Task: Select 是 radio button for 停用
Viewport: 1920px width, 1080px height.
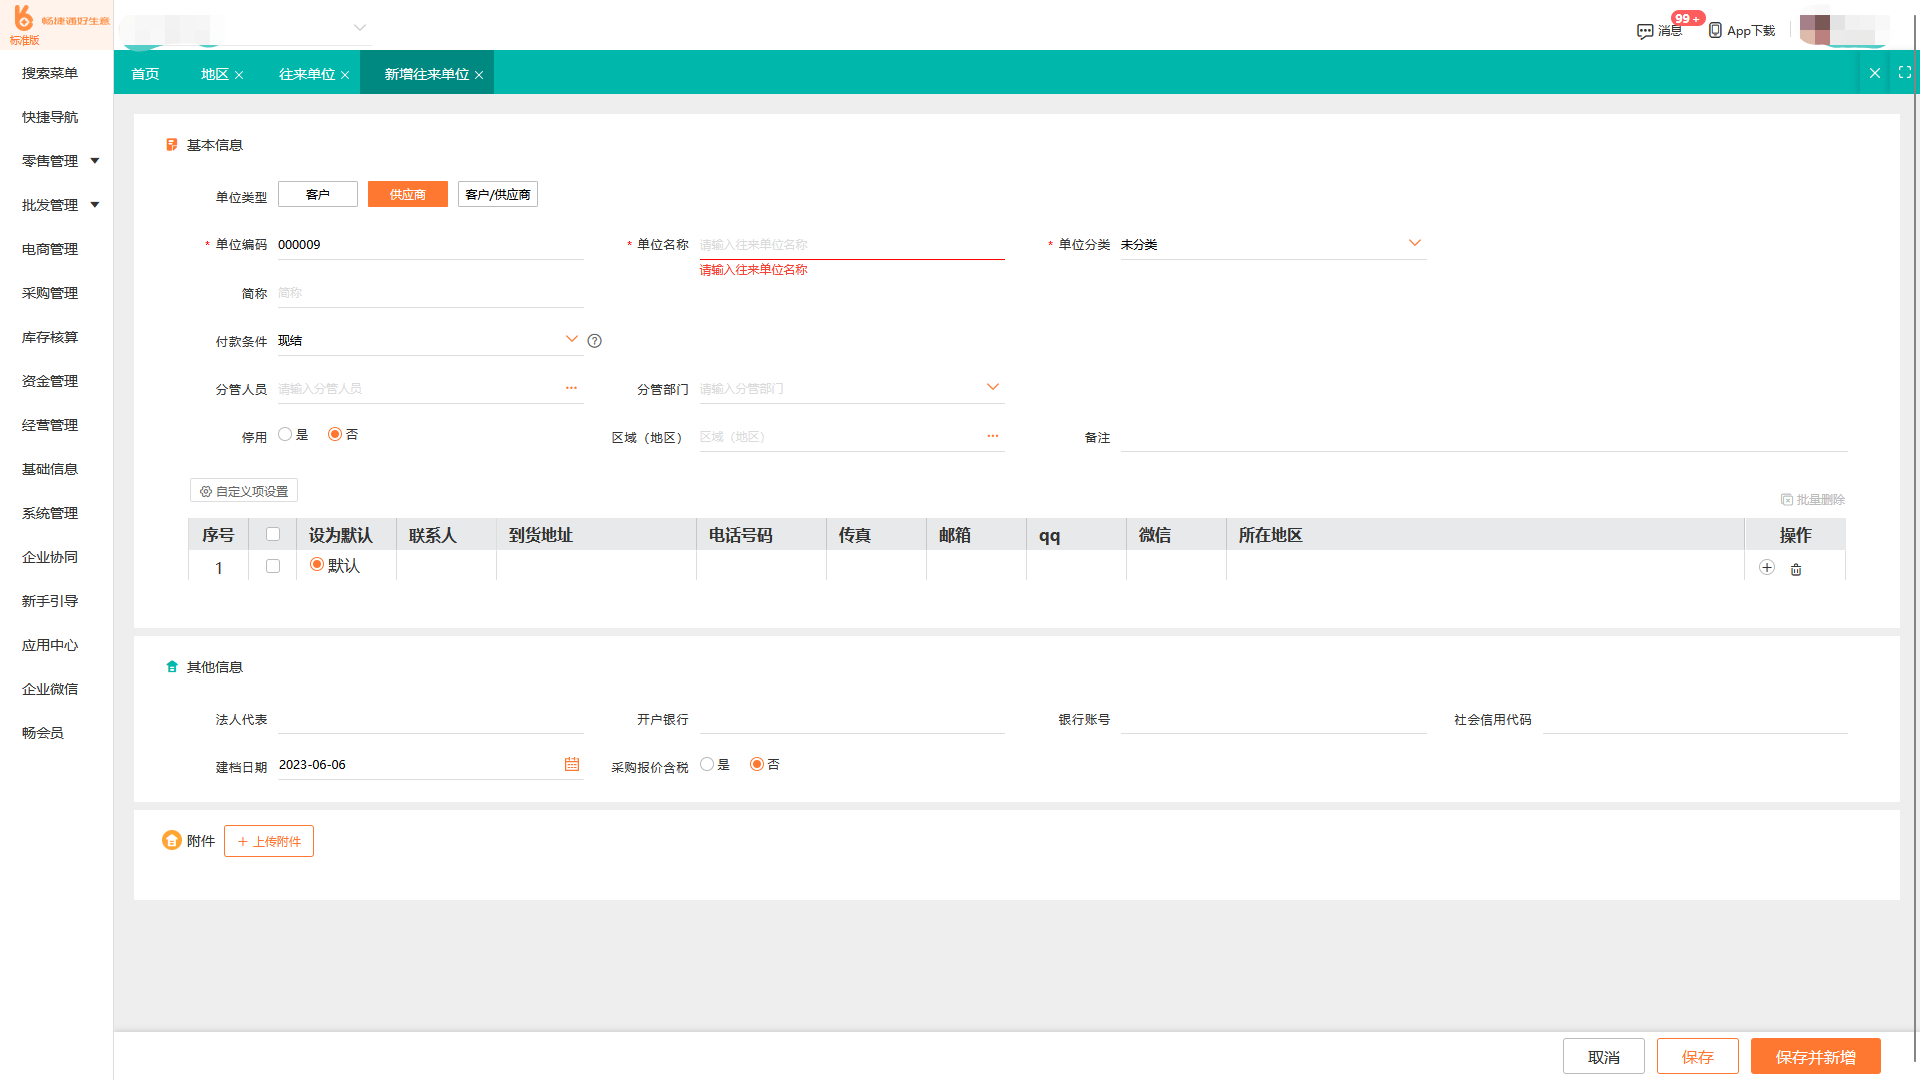Action: click(285, 434)
